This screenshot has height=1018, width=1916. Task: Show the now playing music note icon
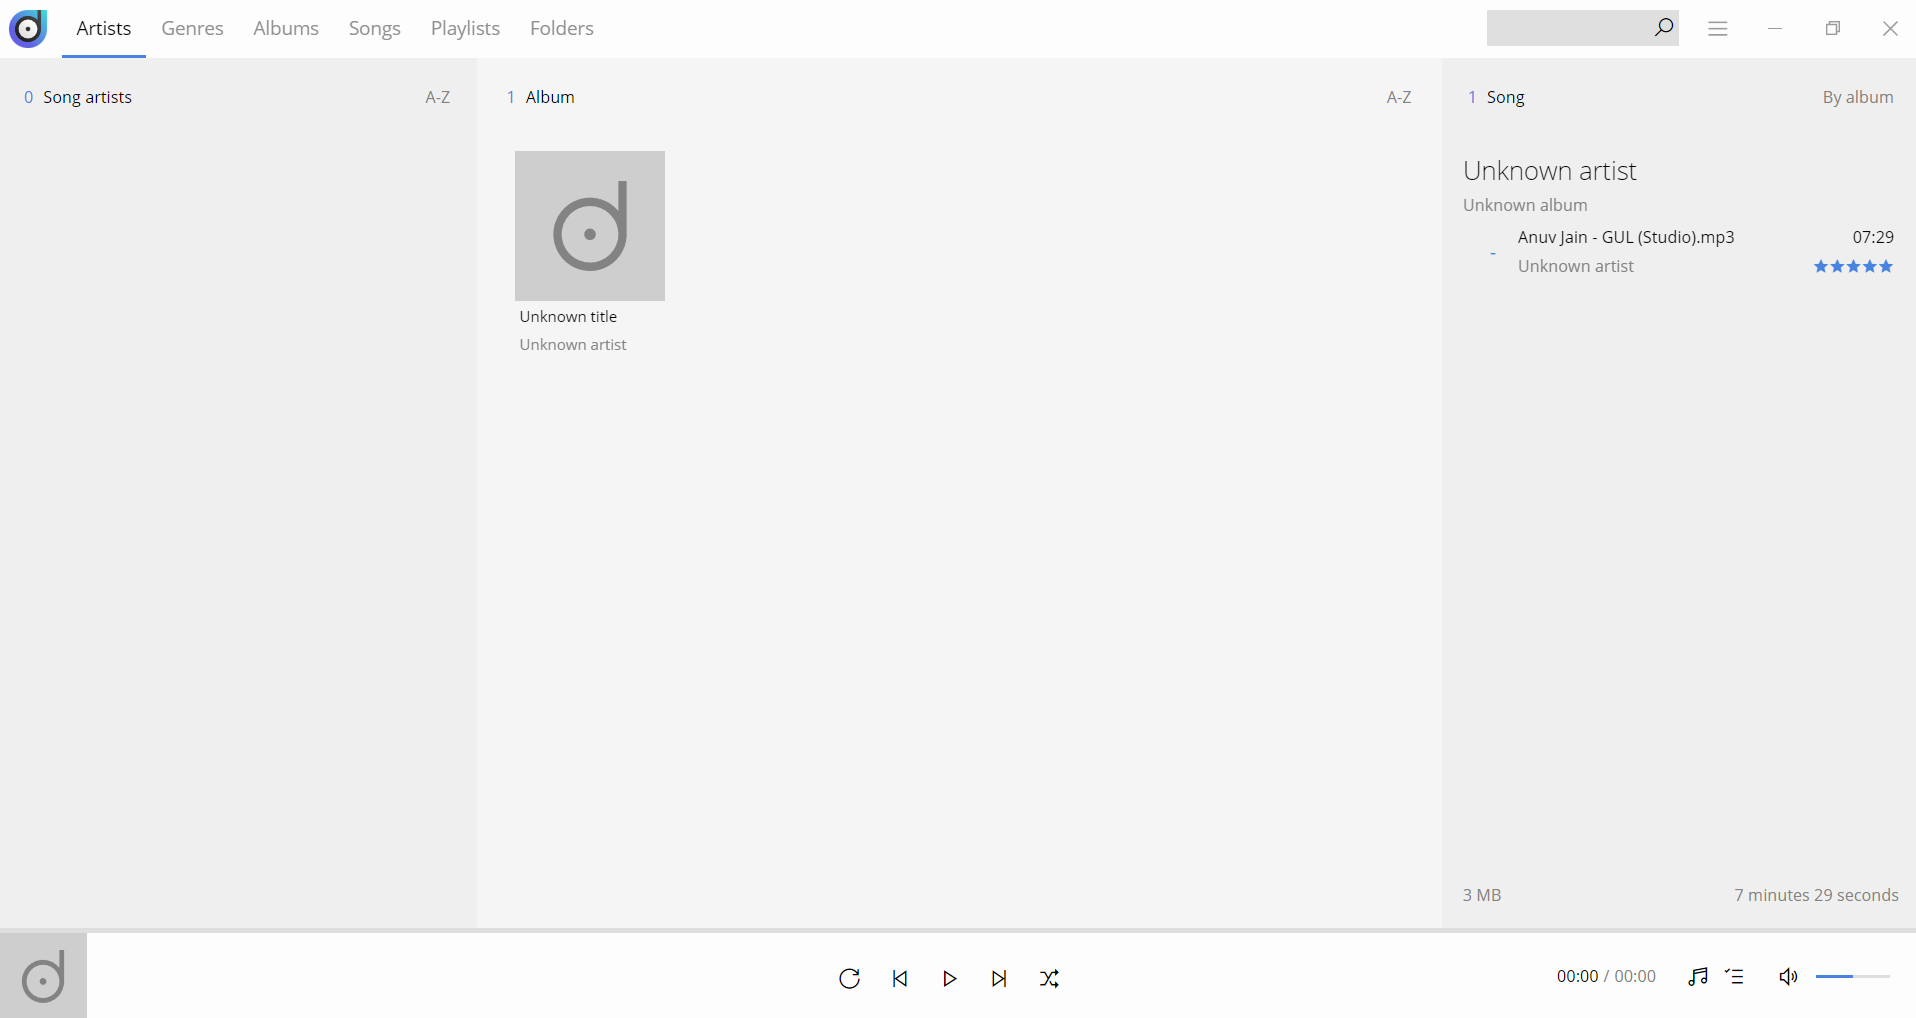click(x=1697, y=977)
